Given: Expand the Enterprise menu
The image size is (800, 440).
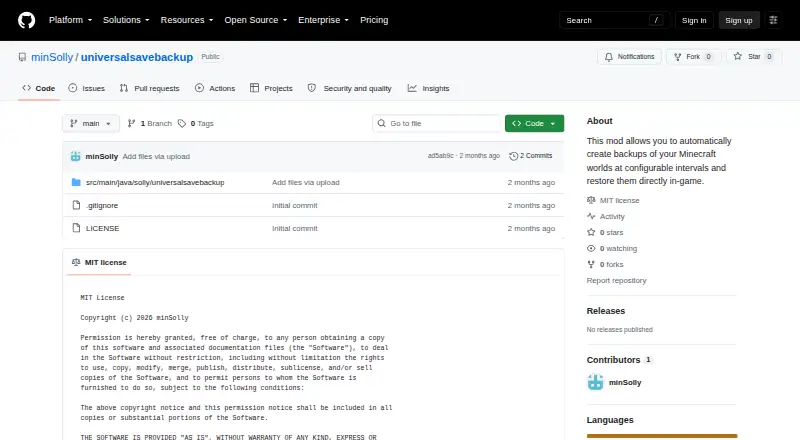Looking at the screenshot, I should click(323, 20).
